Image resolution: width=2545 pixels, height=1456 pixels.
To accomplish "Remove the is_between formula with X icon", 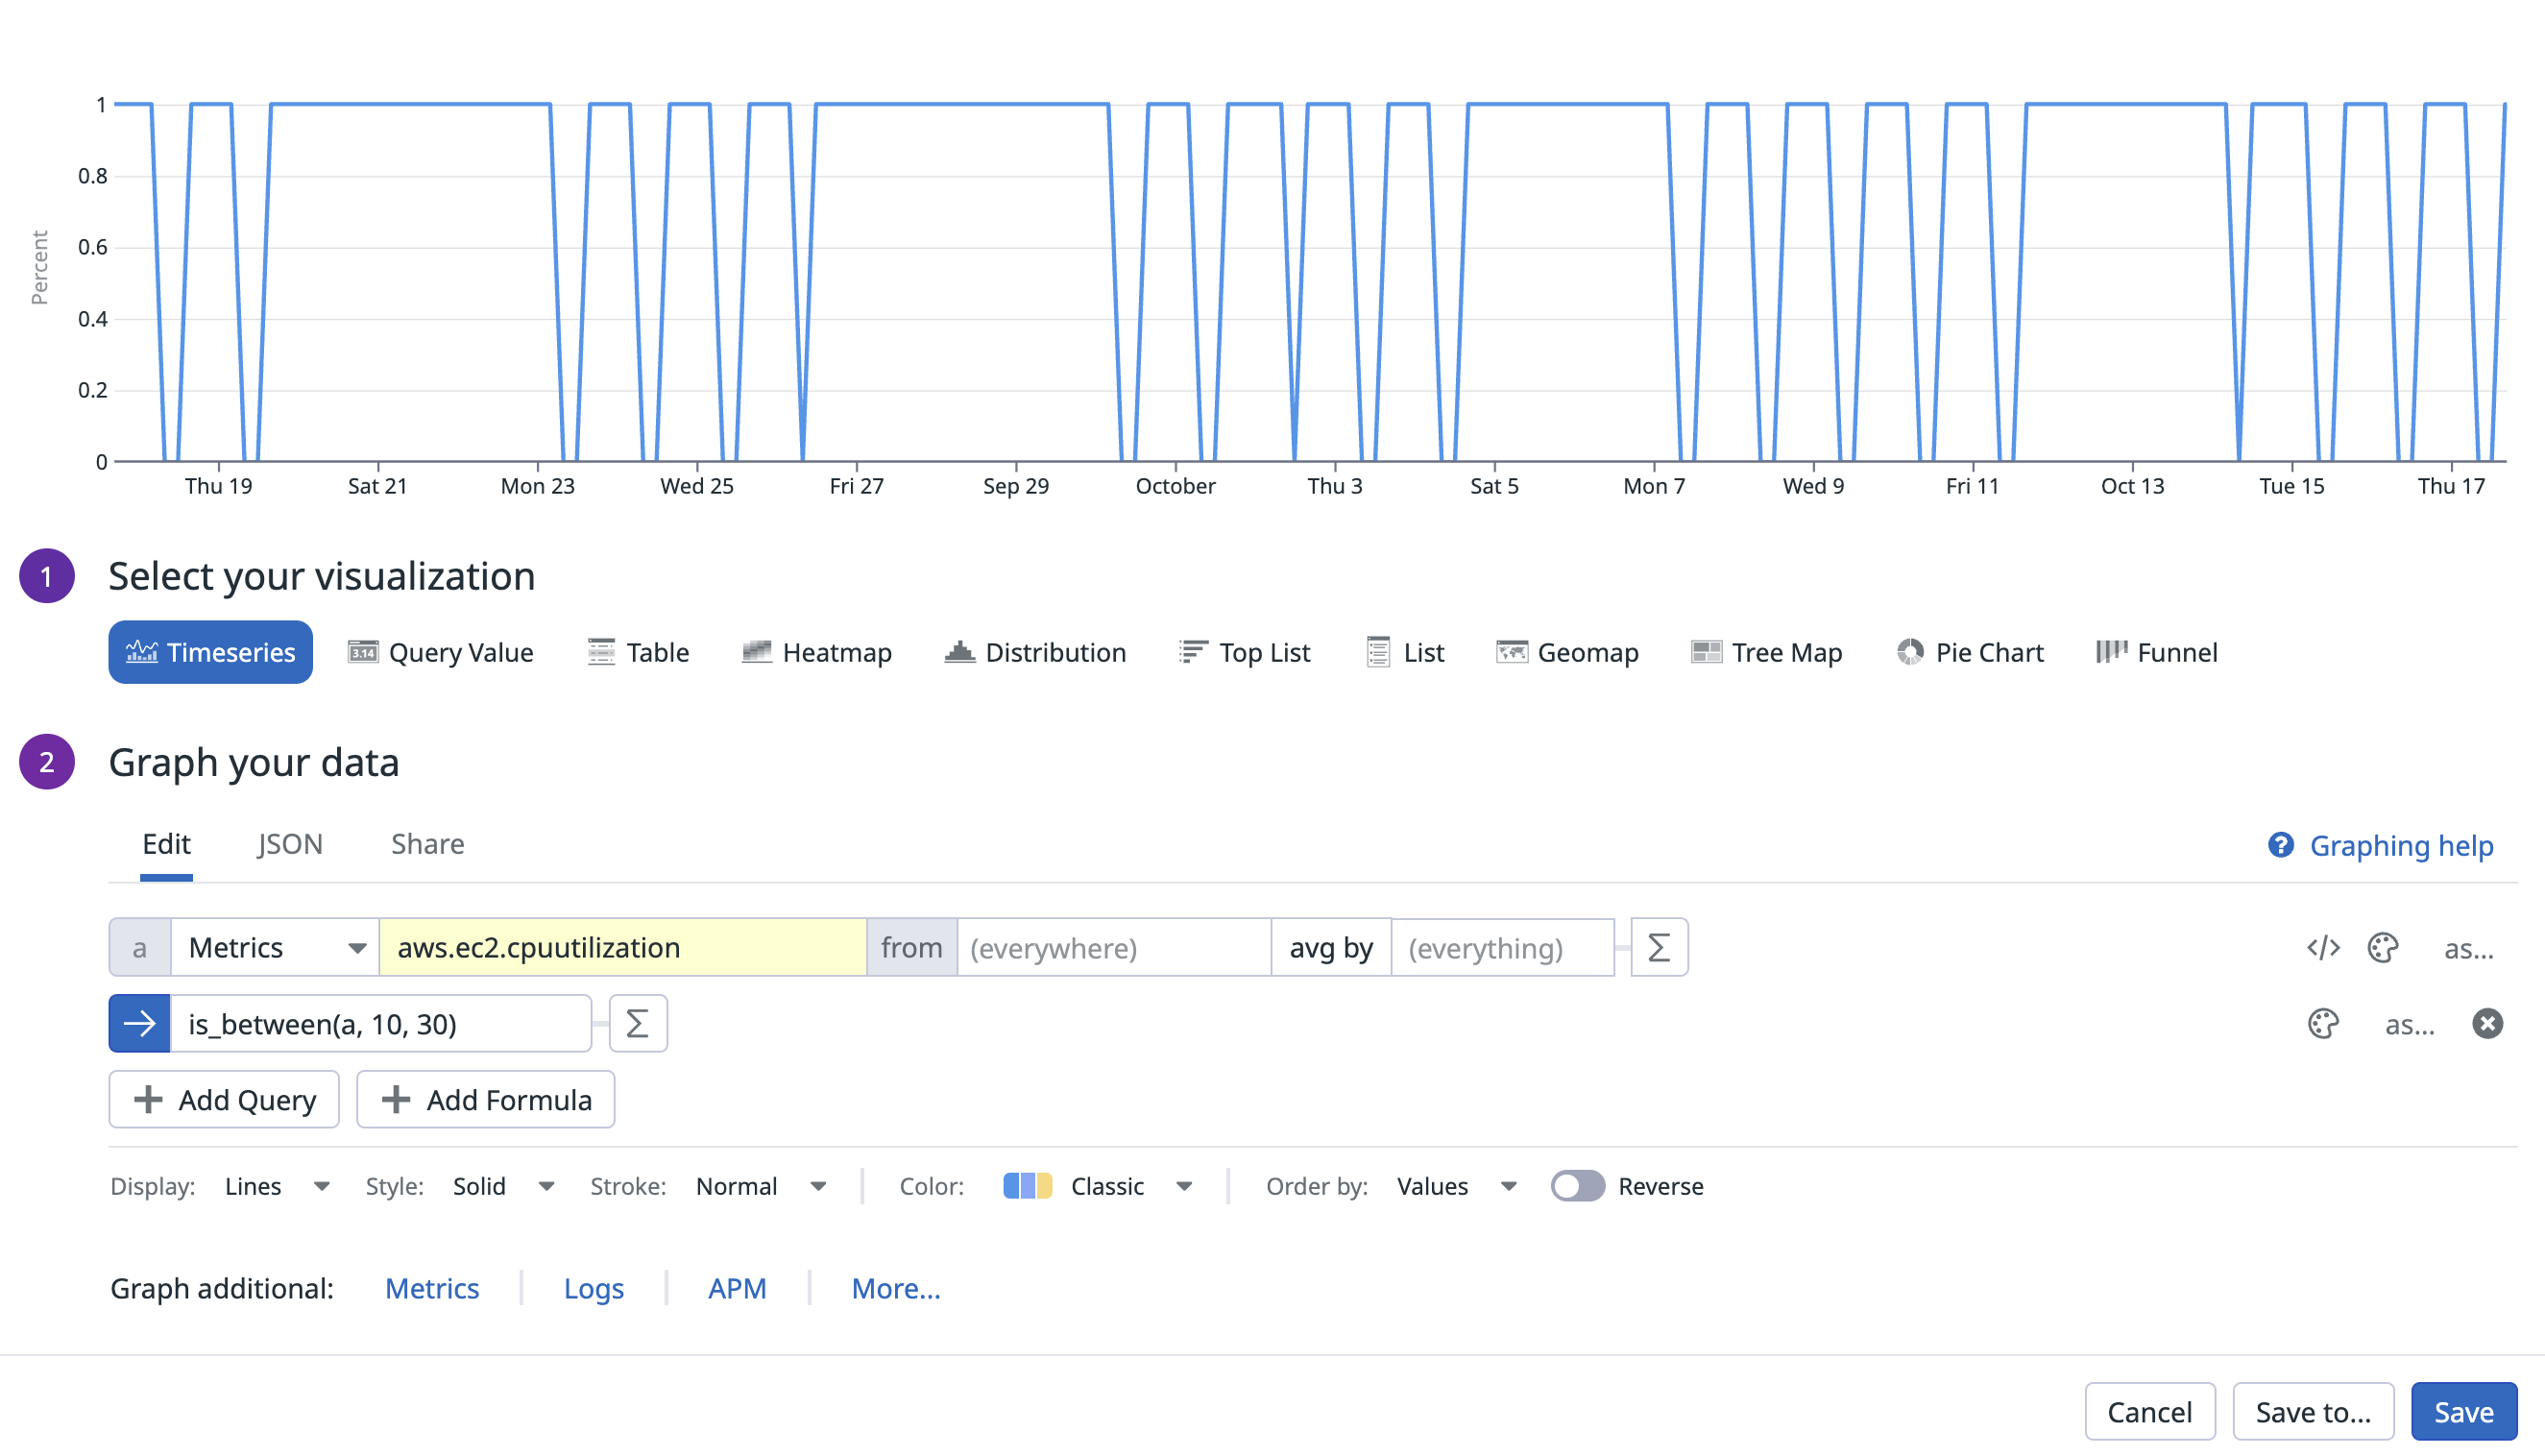I will pos(2486,1023).
